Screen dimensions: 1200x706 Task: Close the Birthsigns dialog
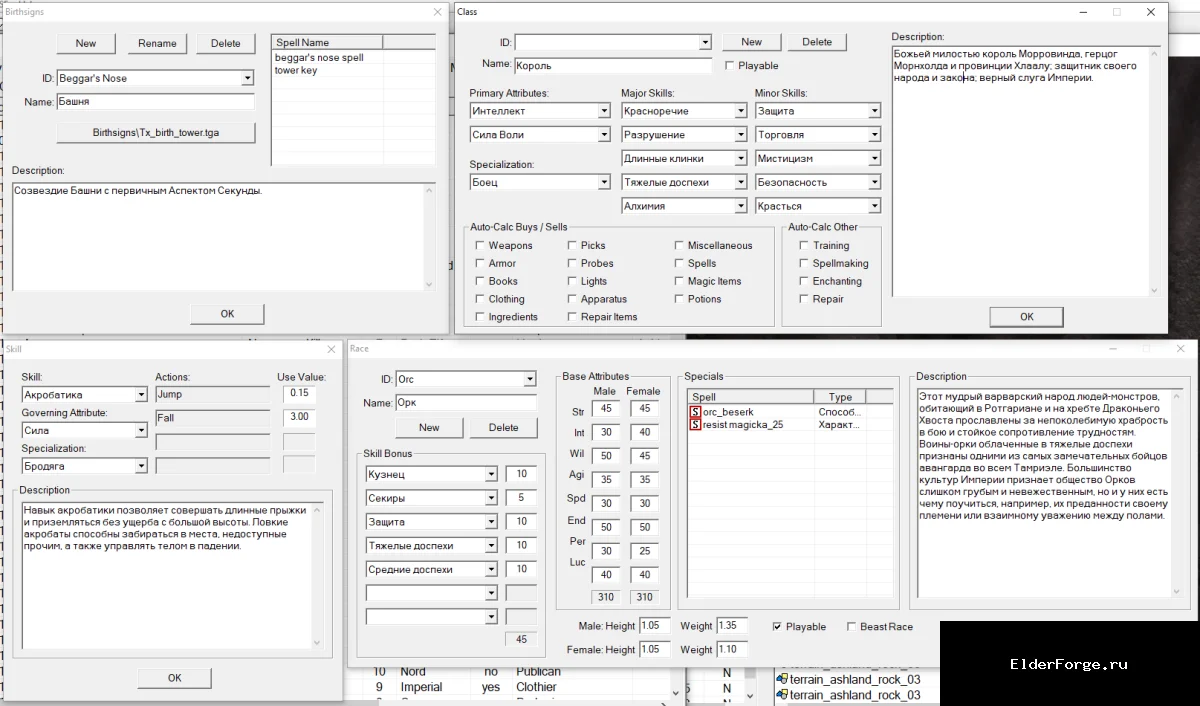pos(437,12)
